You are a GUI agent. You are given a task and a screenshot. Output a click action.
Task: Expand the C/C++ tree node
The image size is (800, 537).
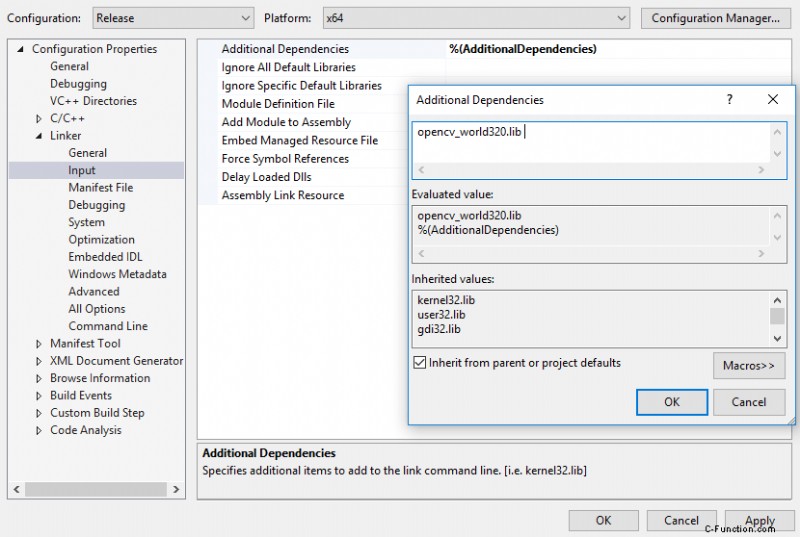pos(39,118)
